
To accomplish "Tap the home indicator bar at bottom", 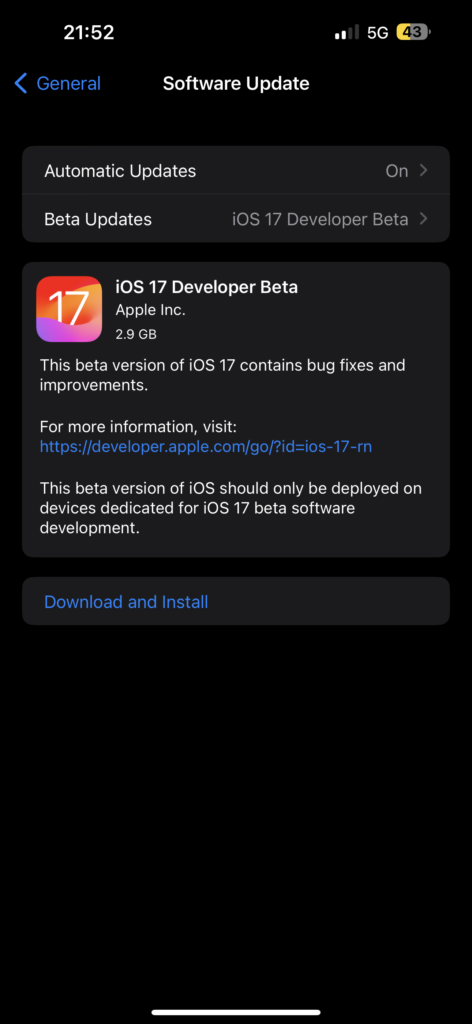I will 236,1012.
